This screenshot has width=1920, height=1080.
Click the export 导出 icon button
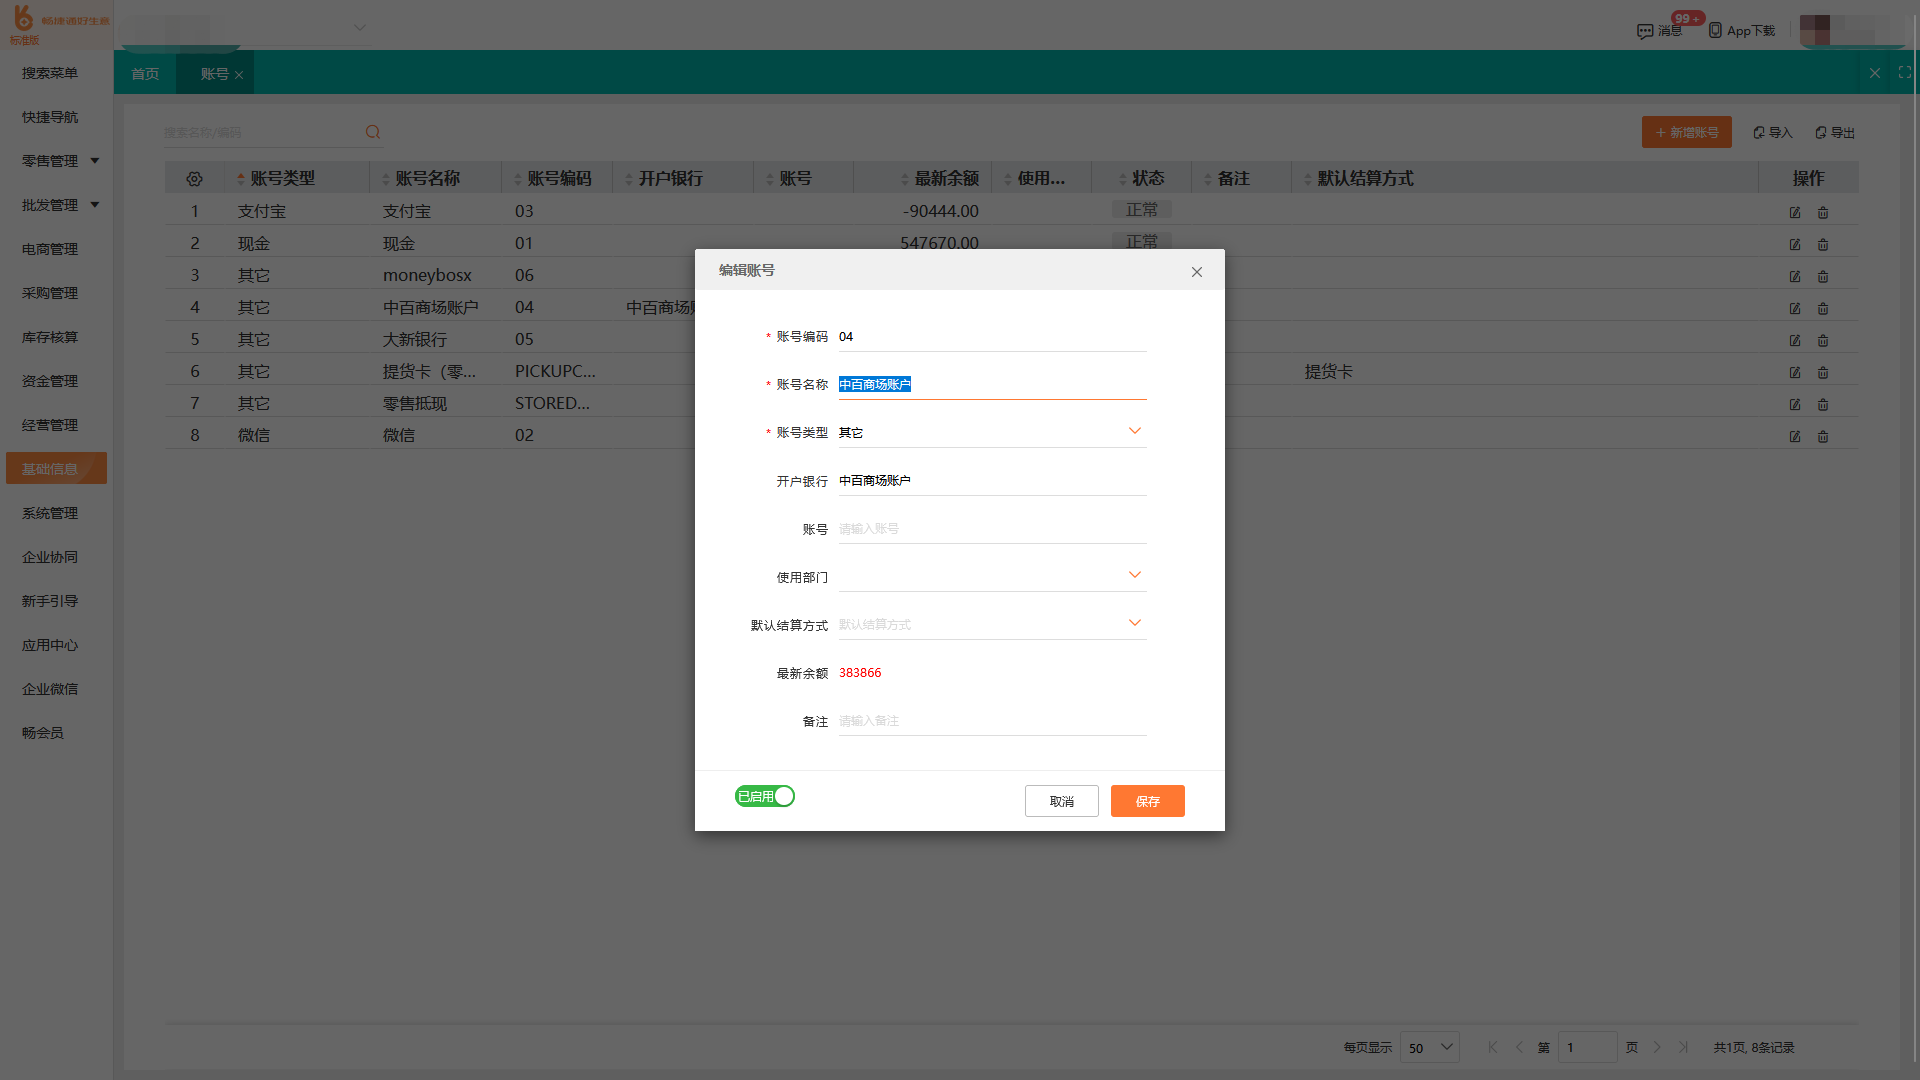point(1834,132)
